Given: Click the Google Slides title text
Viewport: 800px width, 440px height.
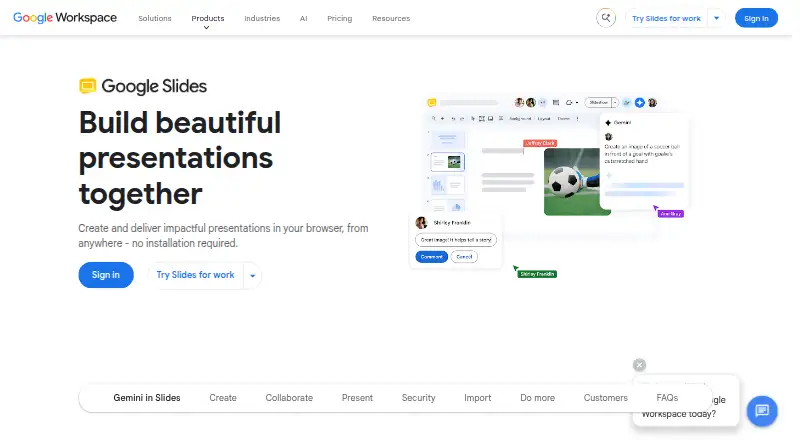Looking at the screenshot, I should [154, 86].
